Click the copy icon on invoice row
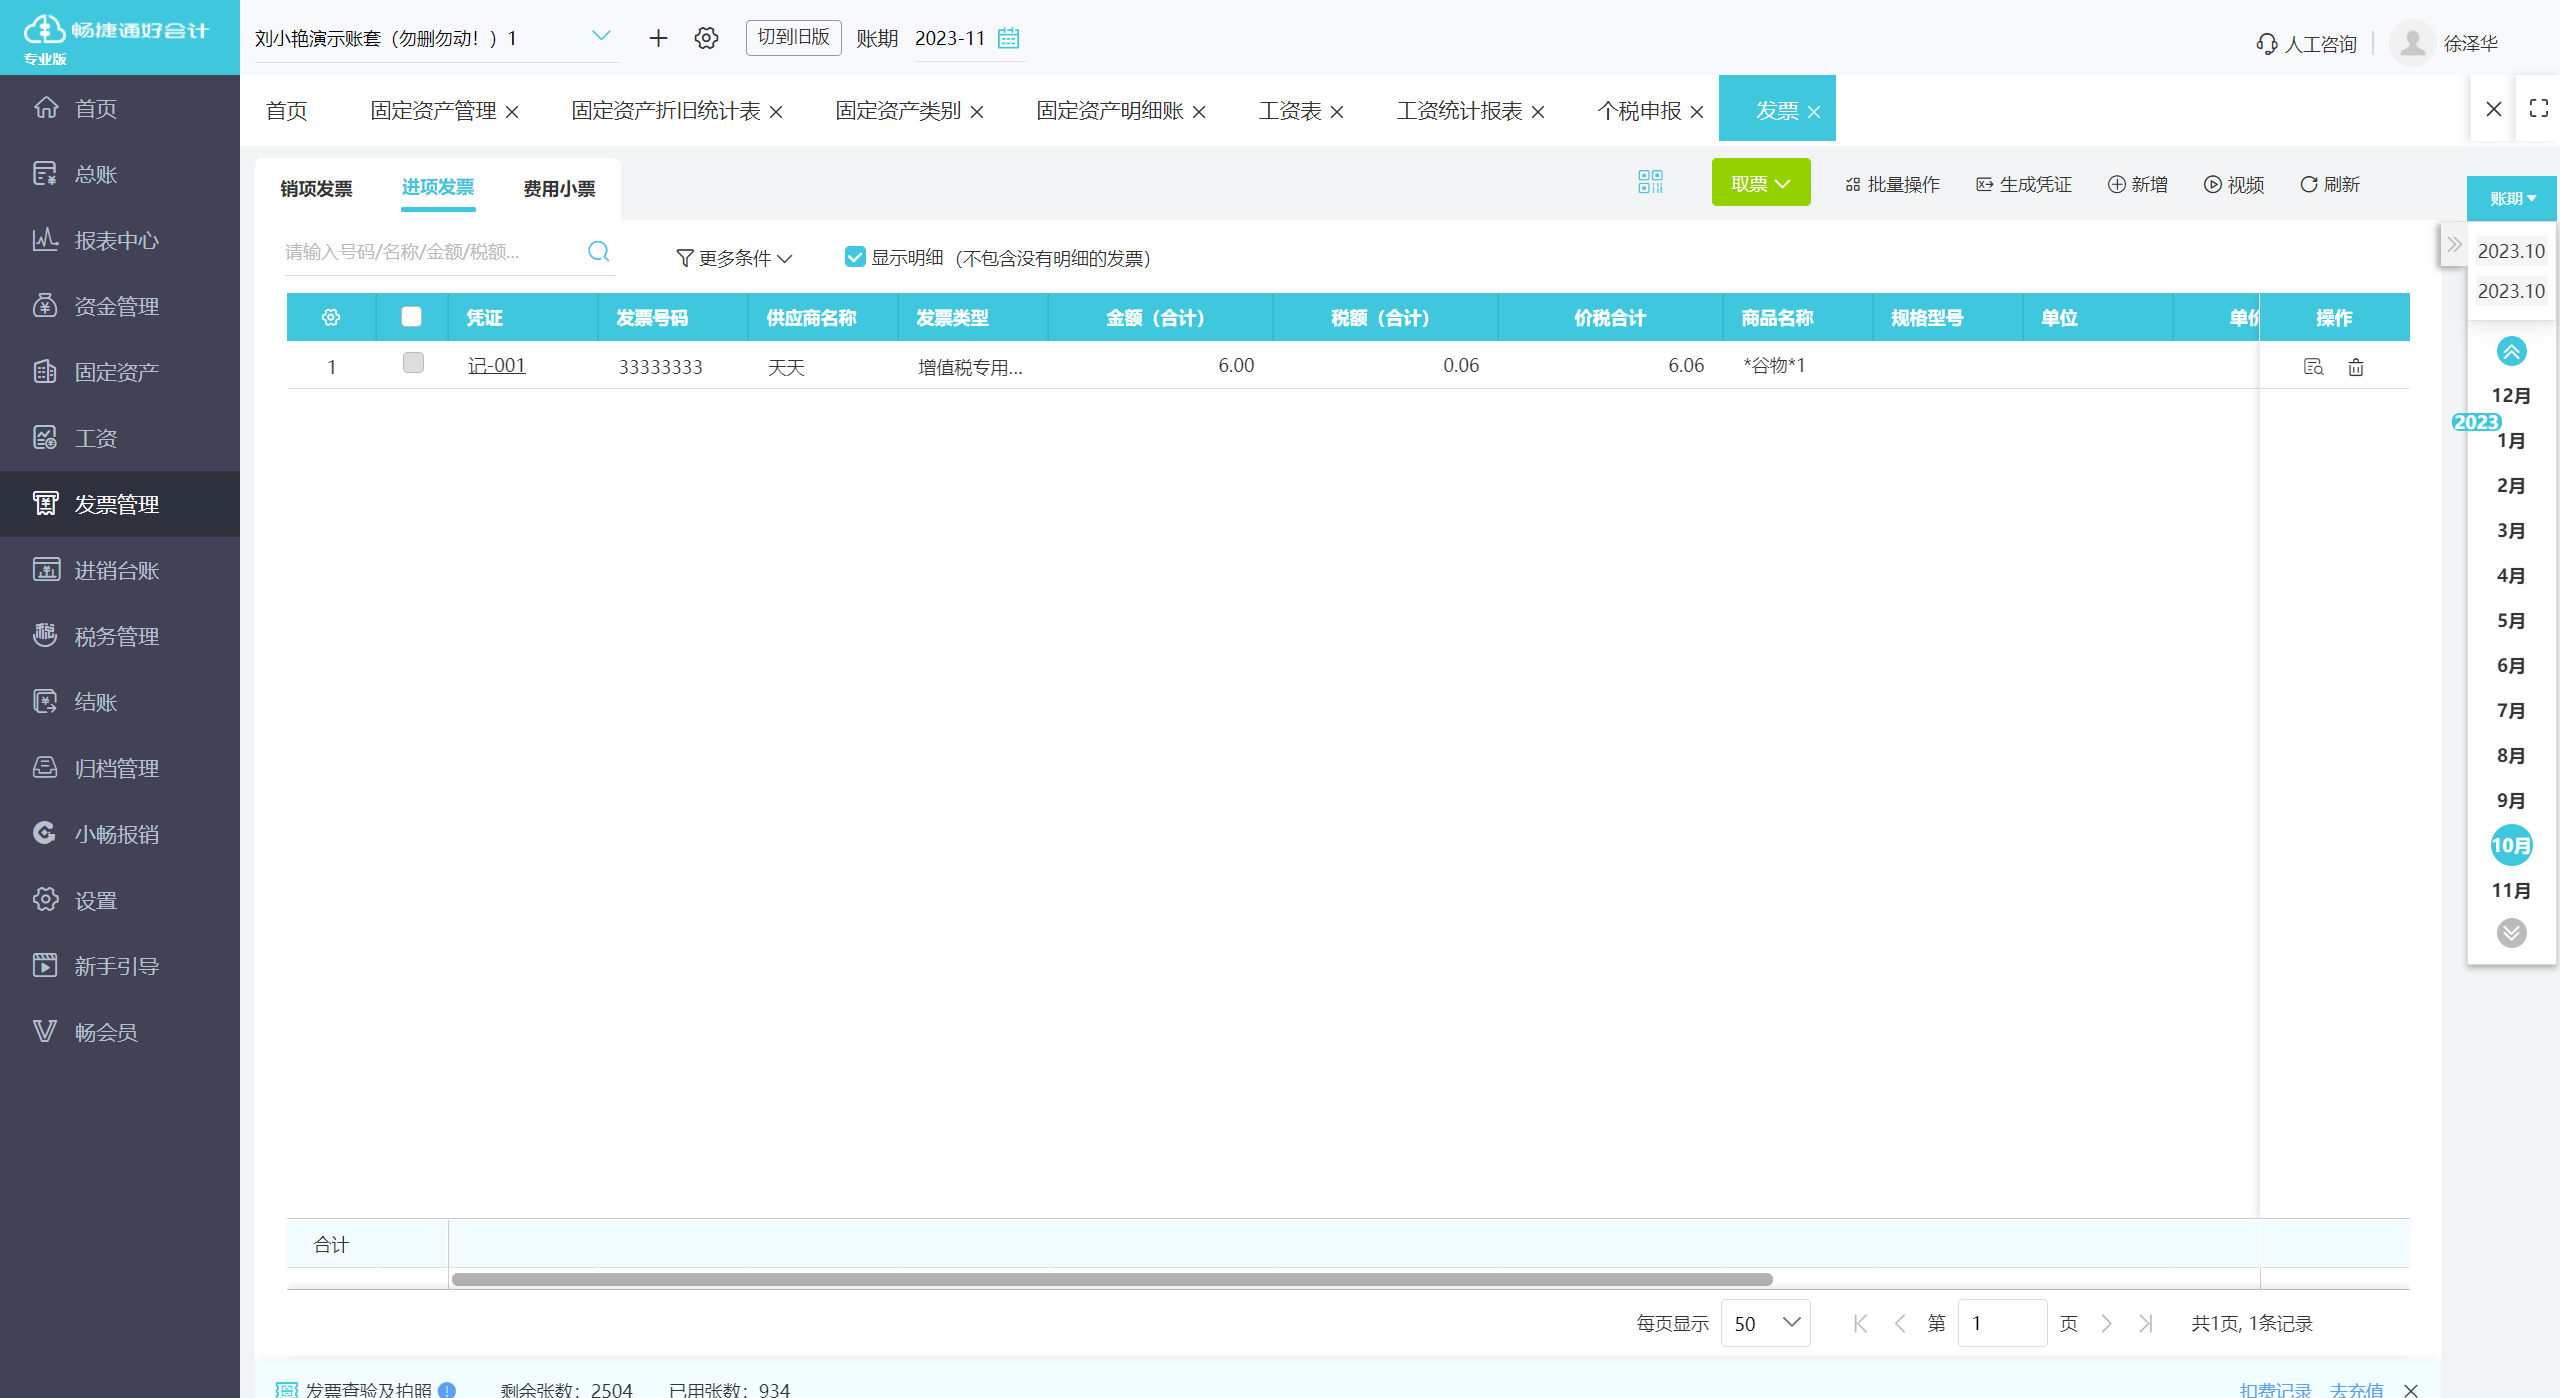The height and width of the screenshot is (1398, 2560). [x=2312, y=365]
